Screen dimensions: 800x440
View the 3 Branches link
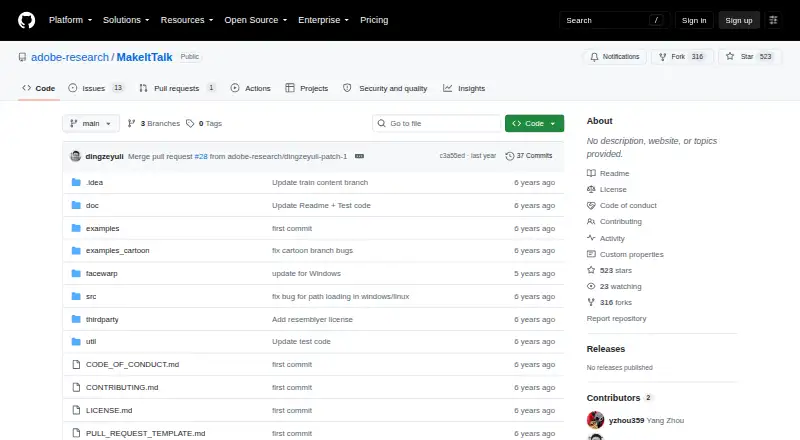(x=154, y=124)
